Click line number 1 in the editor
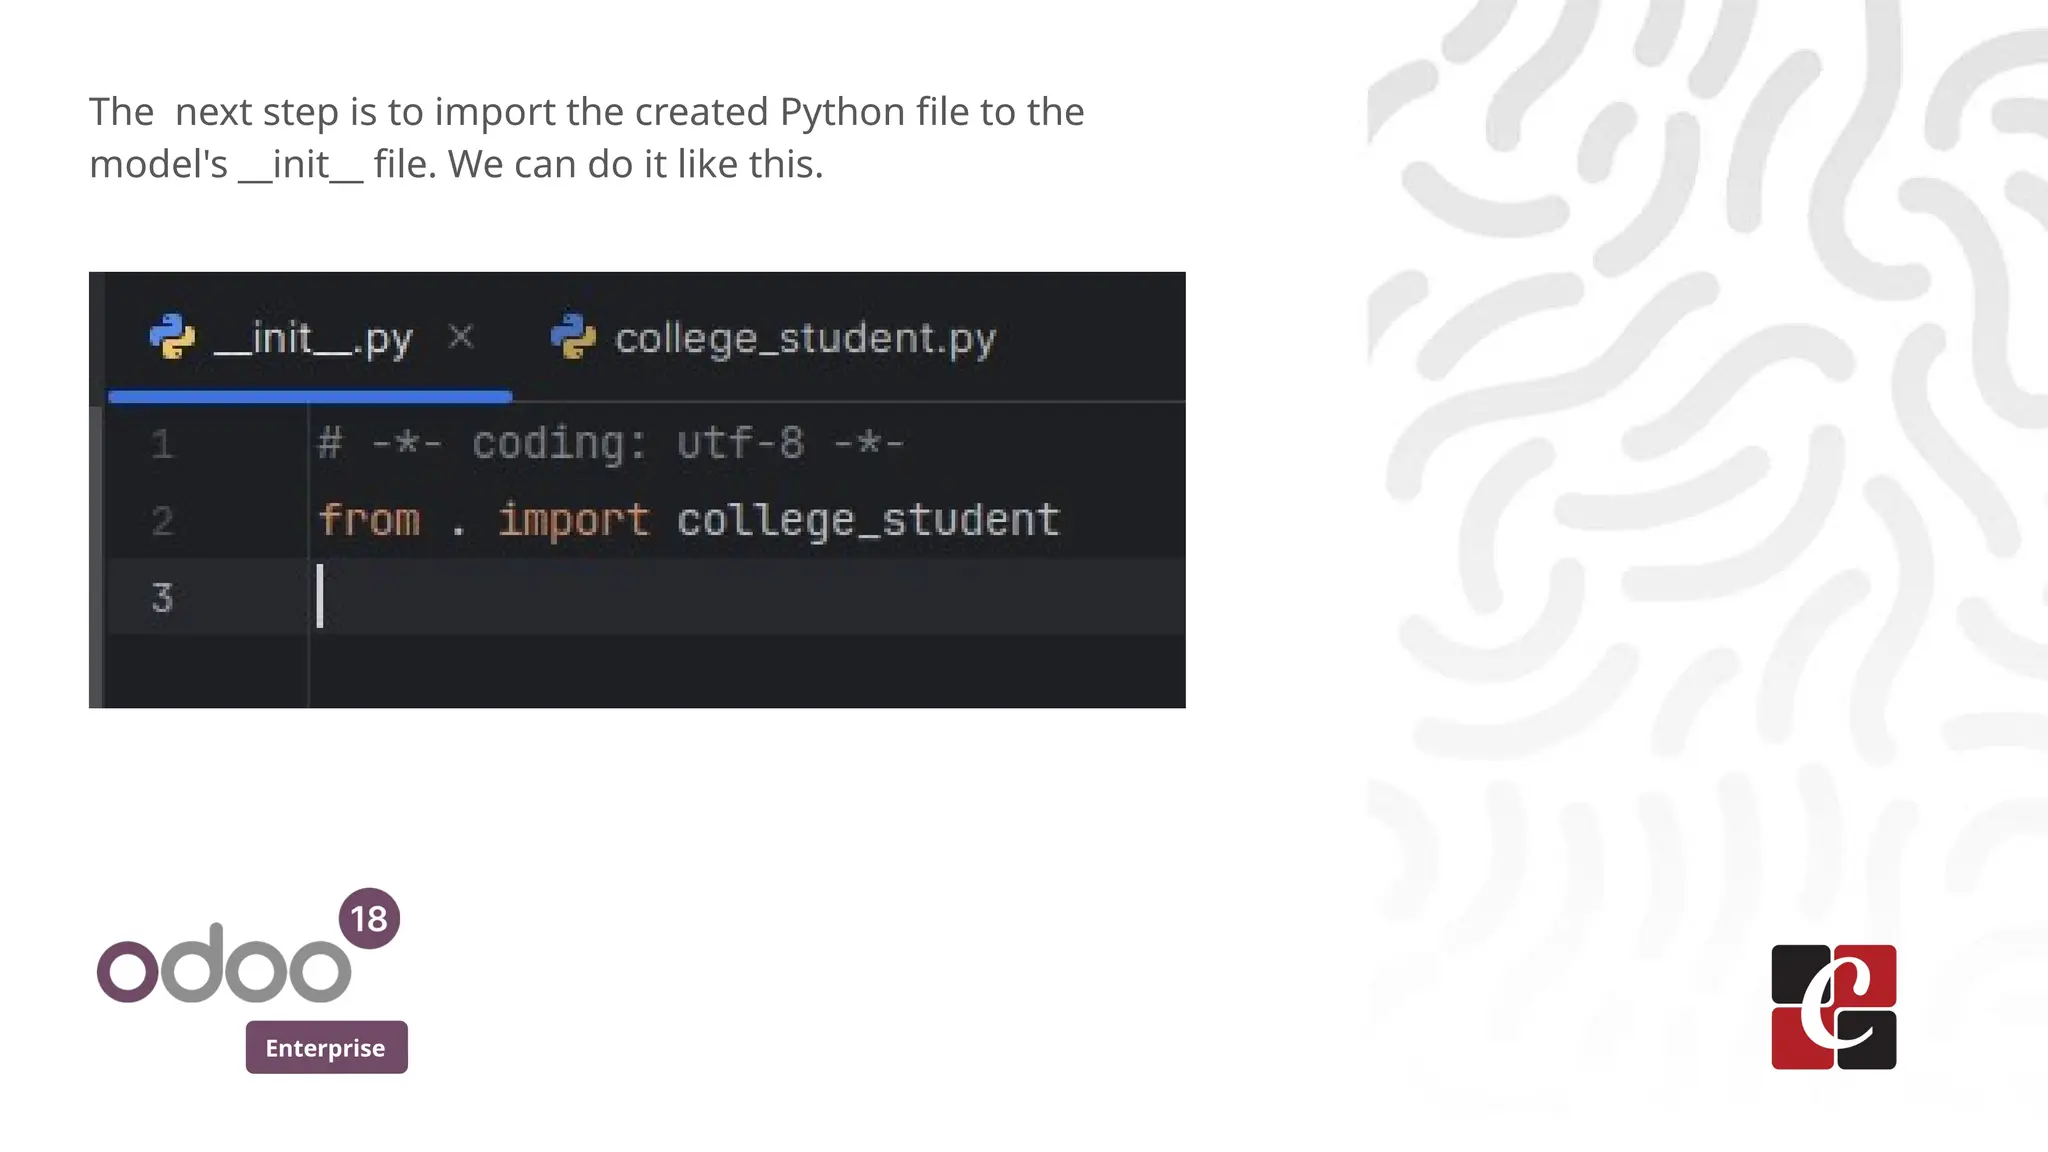Viewport: 2048px width, 1152px height. [x=160, y=446]
